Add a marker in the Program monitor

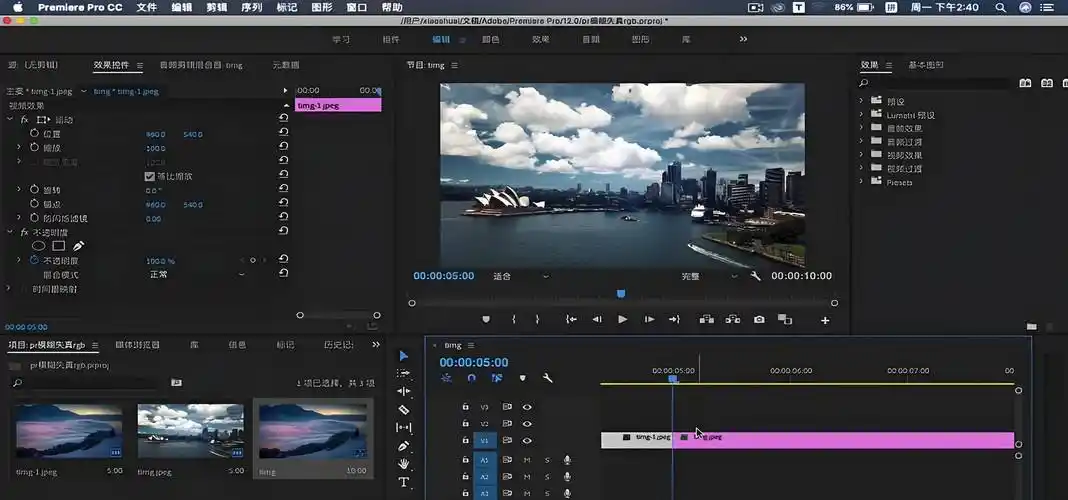tap(487, 320)
